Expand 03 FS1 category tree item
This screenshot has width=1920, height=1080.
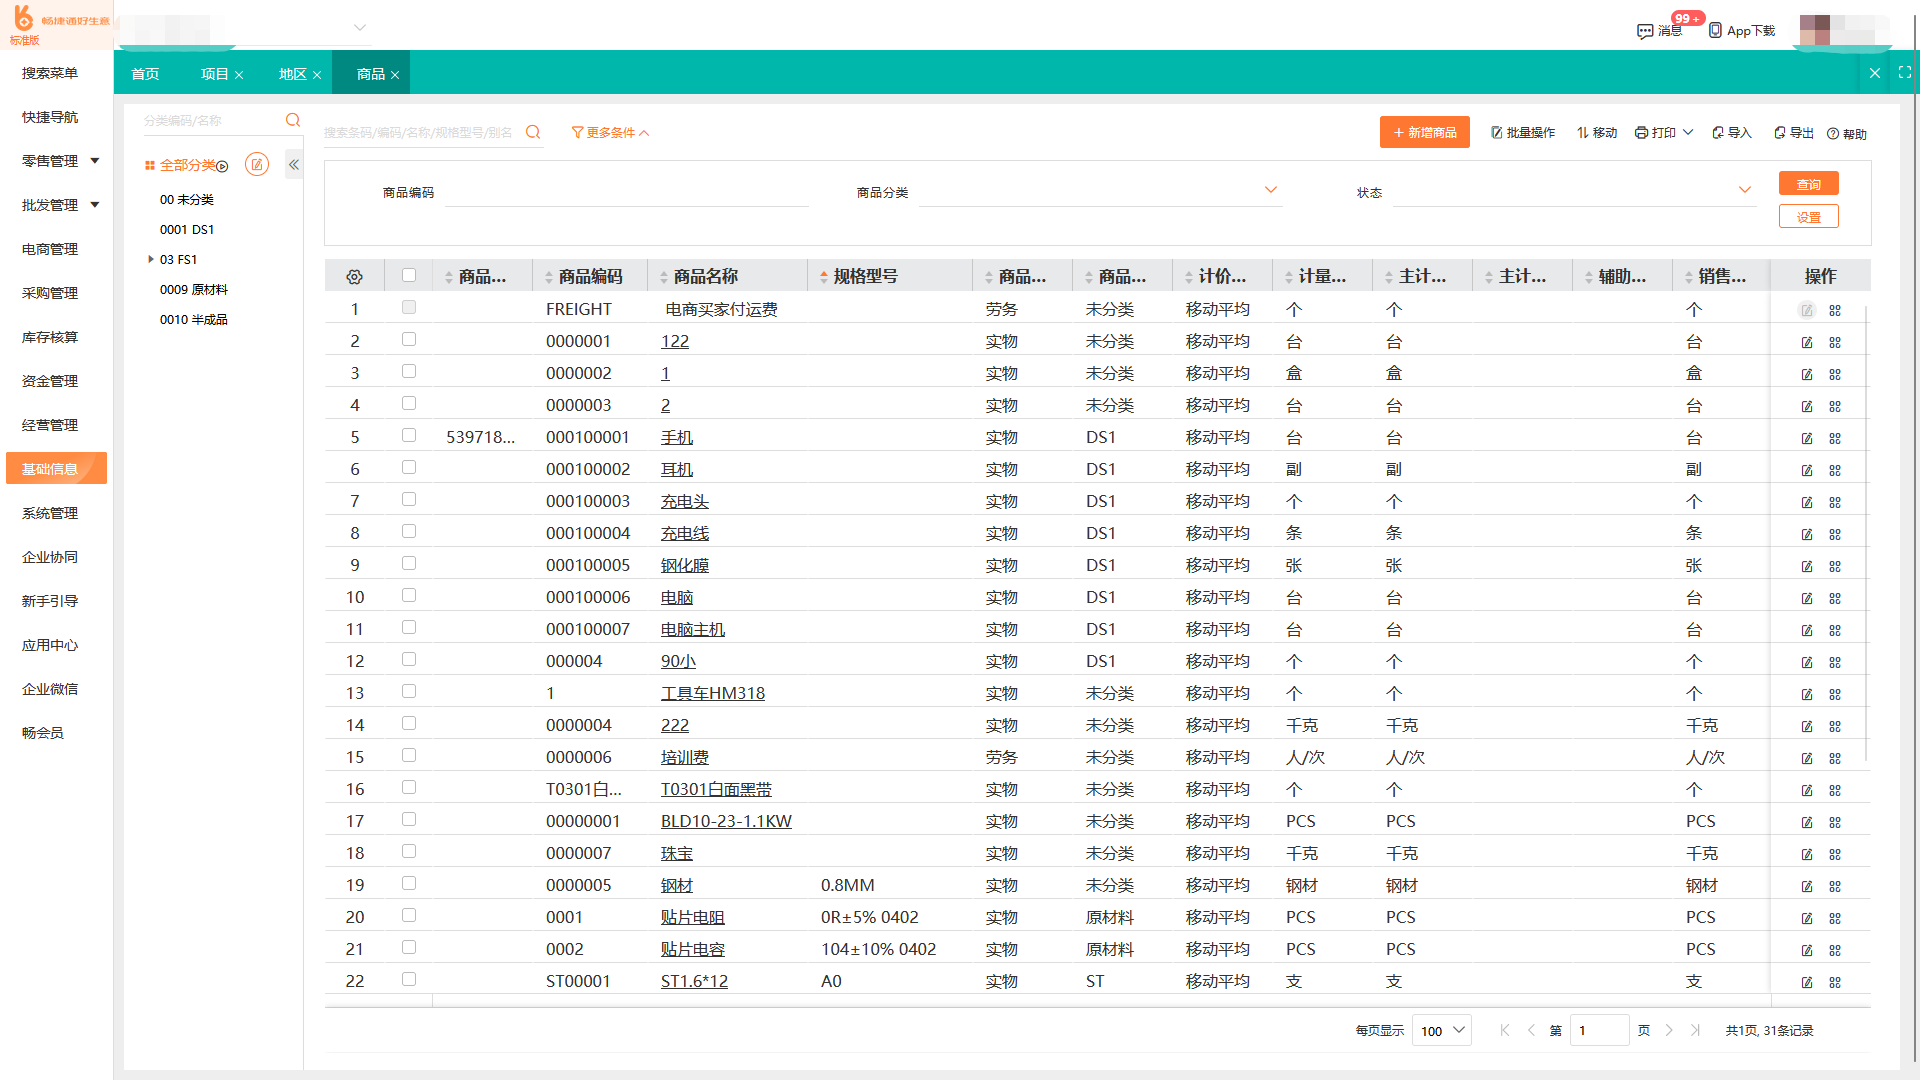coord(150,258)
